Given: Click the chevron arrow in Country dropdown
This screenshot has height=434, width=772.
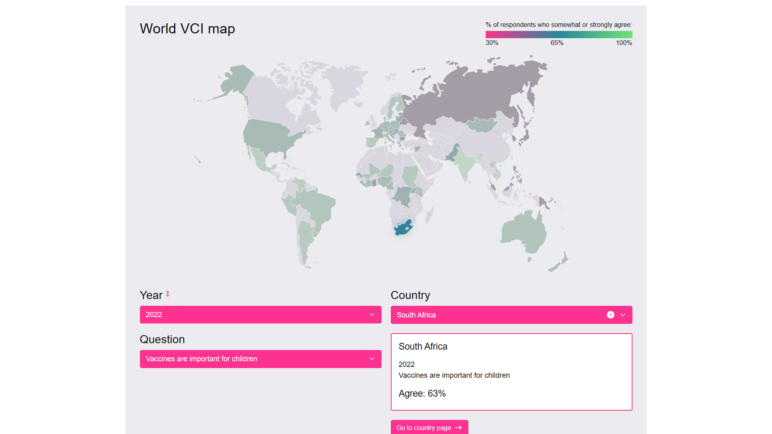Looking at the screenshot, I should (623, 315).
